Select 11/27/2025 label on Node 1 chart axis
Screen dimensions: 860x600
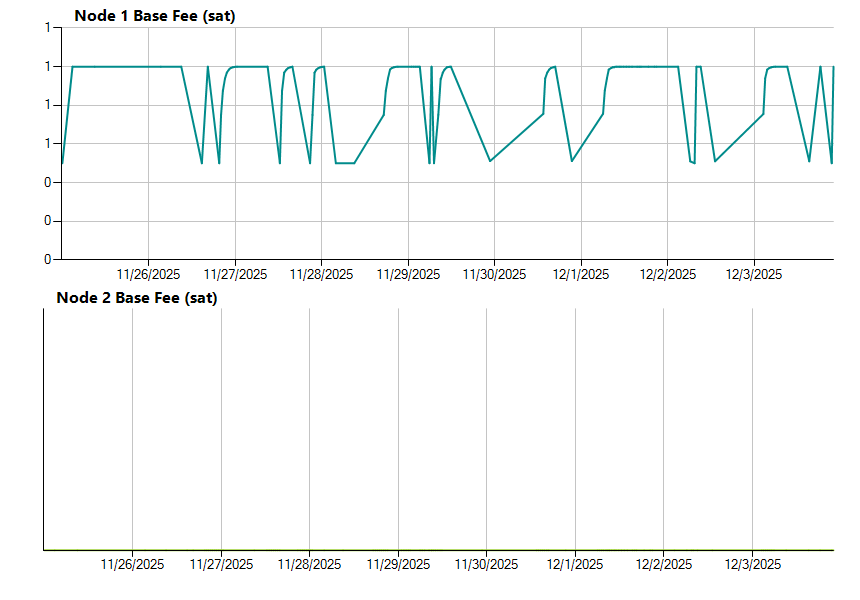tap(235, 274)
